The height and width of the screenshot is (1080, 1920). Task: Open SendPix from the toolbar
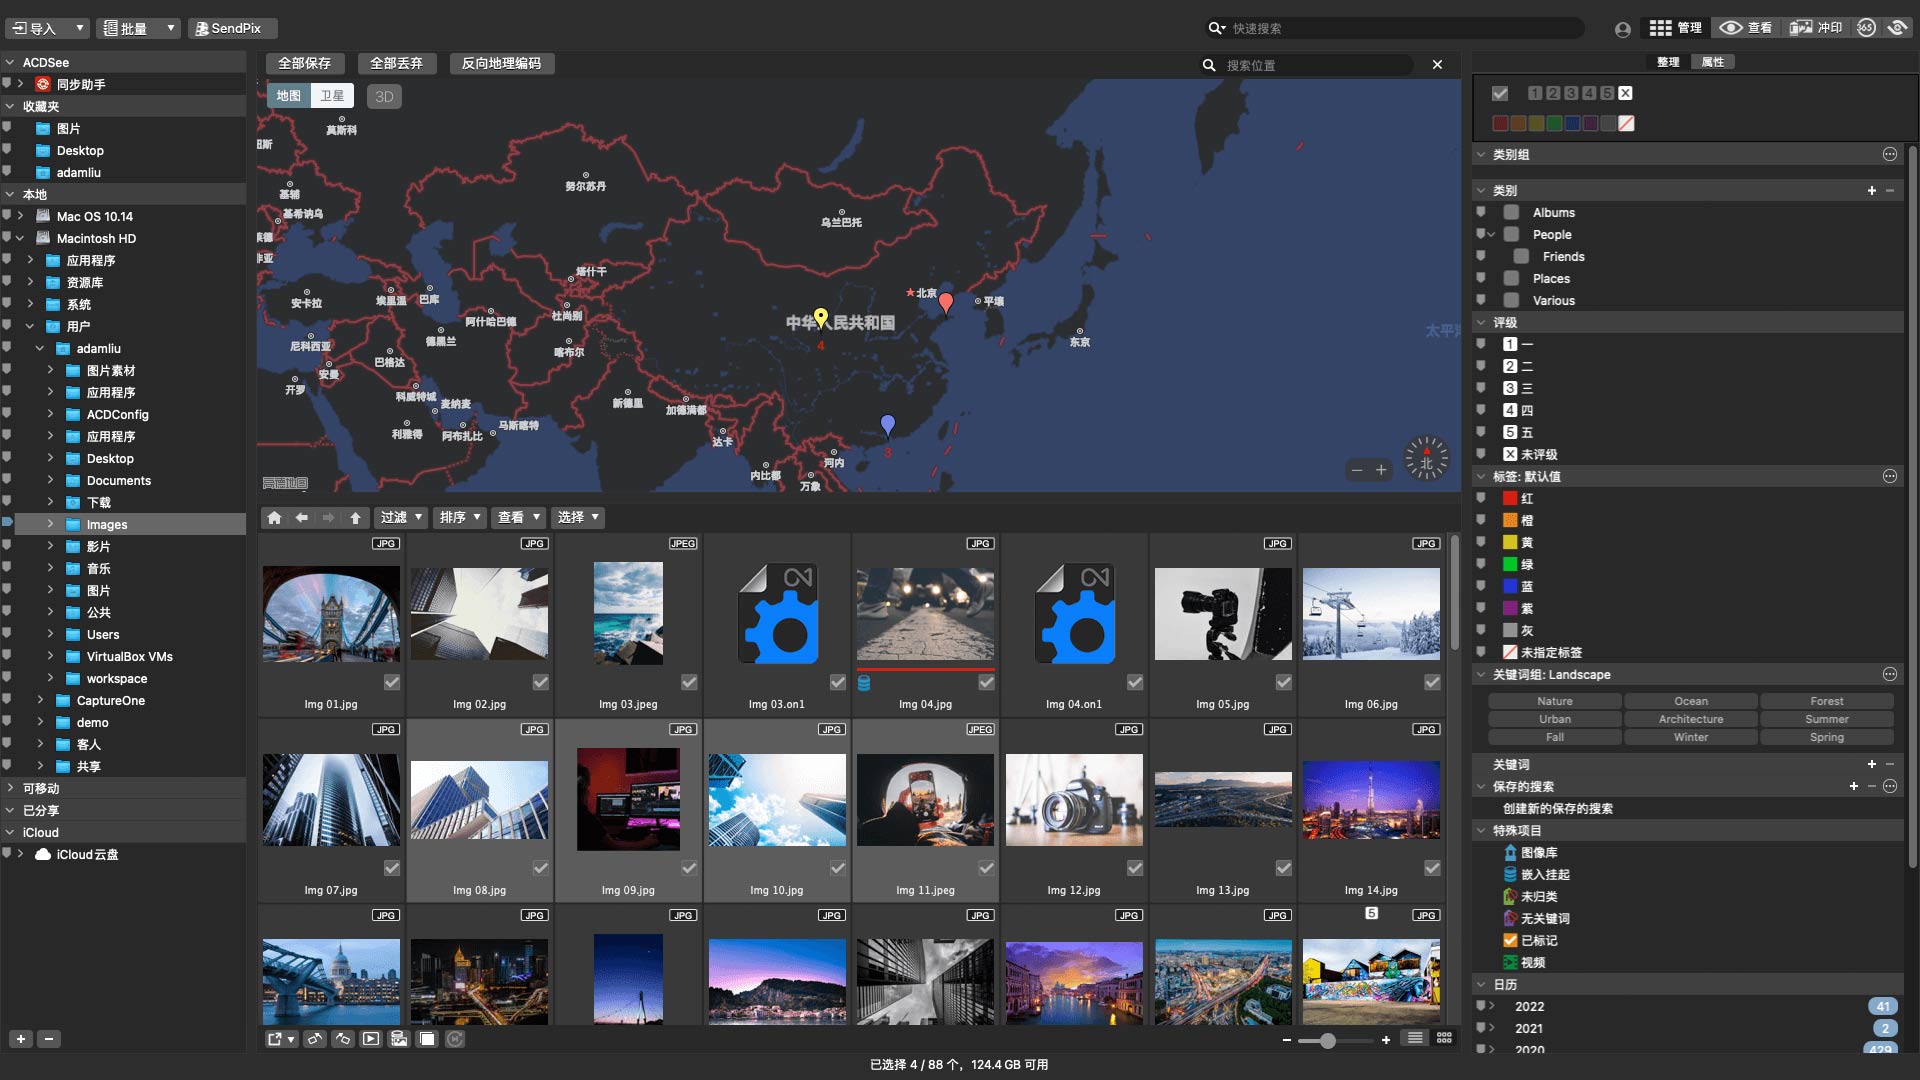click(x=231, y=28)
